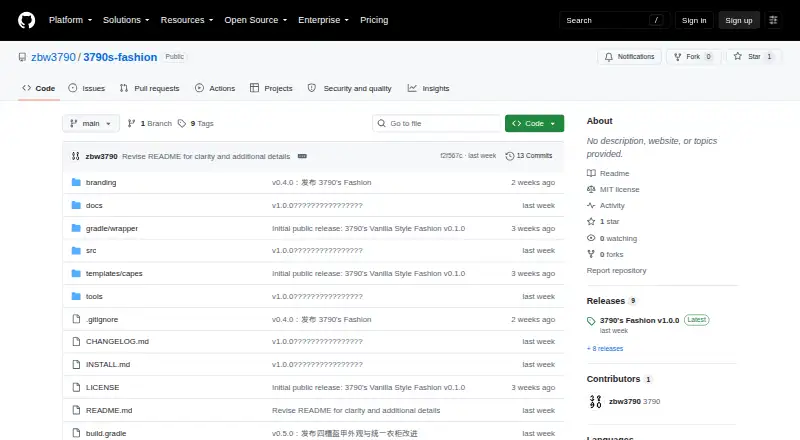Click the INSTALL.md file icon

(x=76, y=364)
